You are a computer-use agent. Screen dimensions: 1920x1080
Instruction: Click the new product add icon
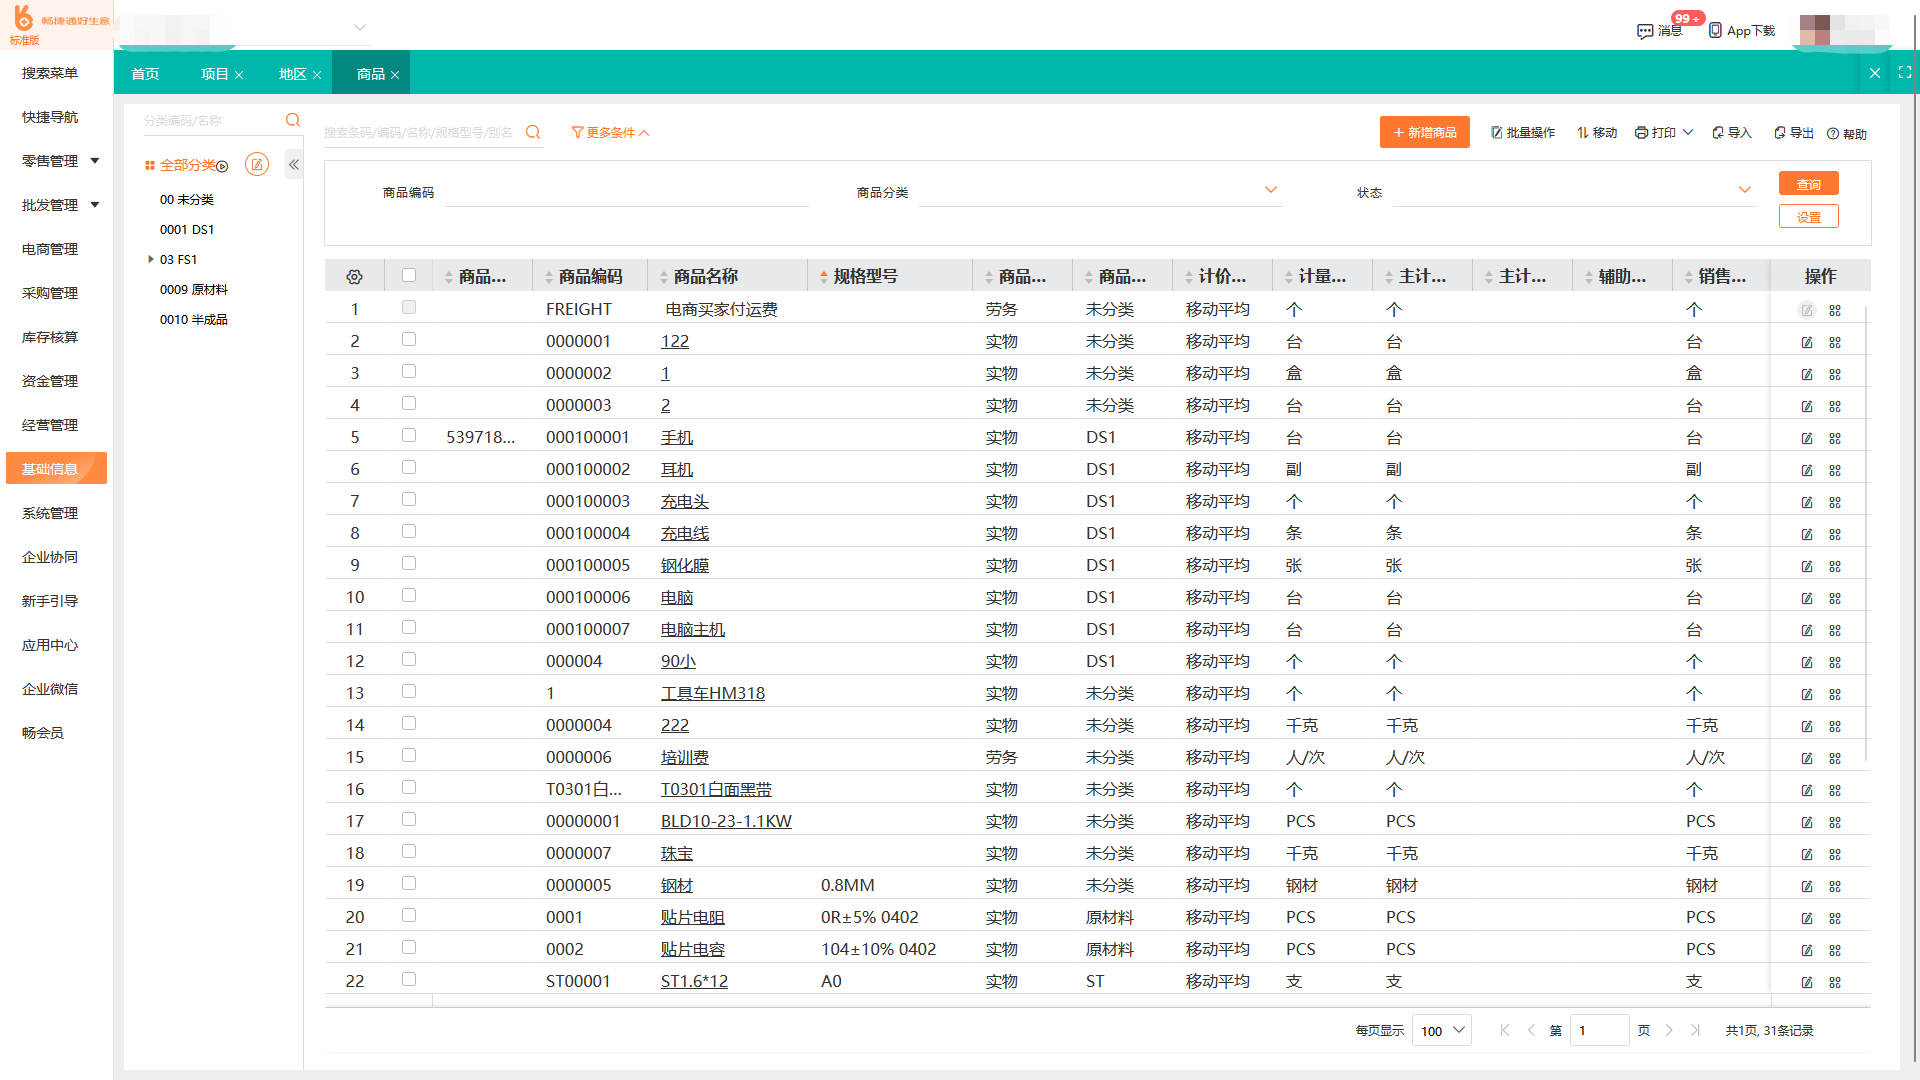click(1423, 131)
